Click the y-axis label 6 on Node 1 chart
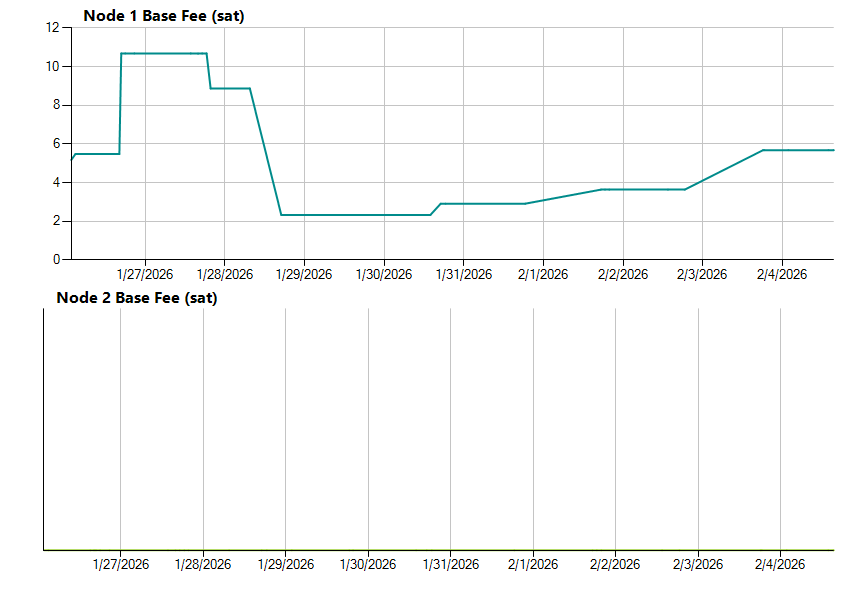This screenshot has height=600, width=860. [x=56, y=144]
